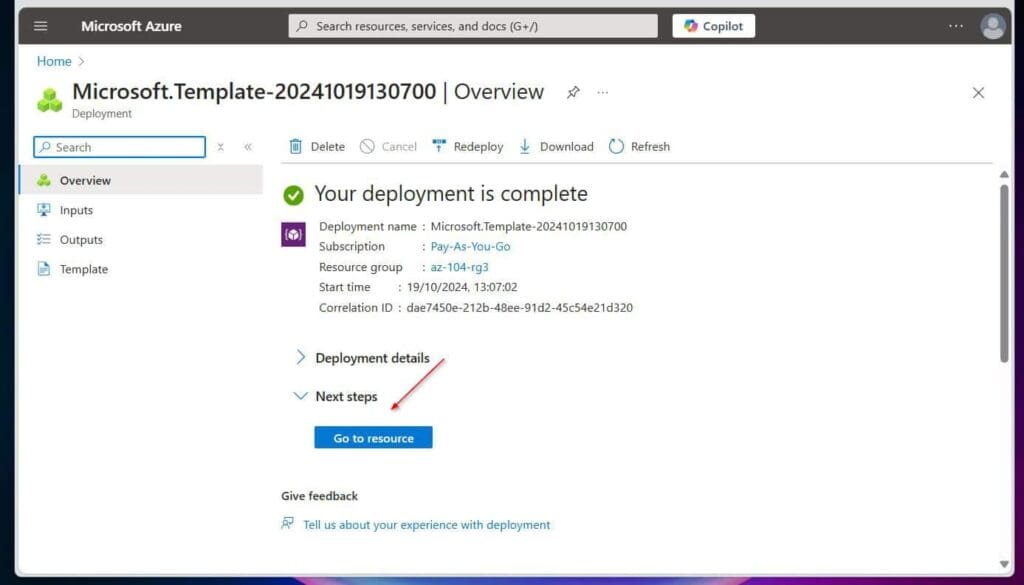Click the start time value 19/10/2024, 13:07:02

click(462, 287)
